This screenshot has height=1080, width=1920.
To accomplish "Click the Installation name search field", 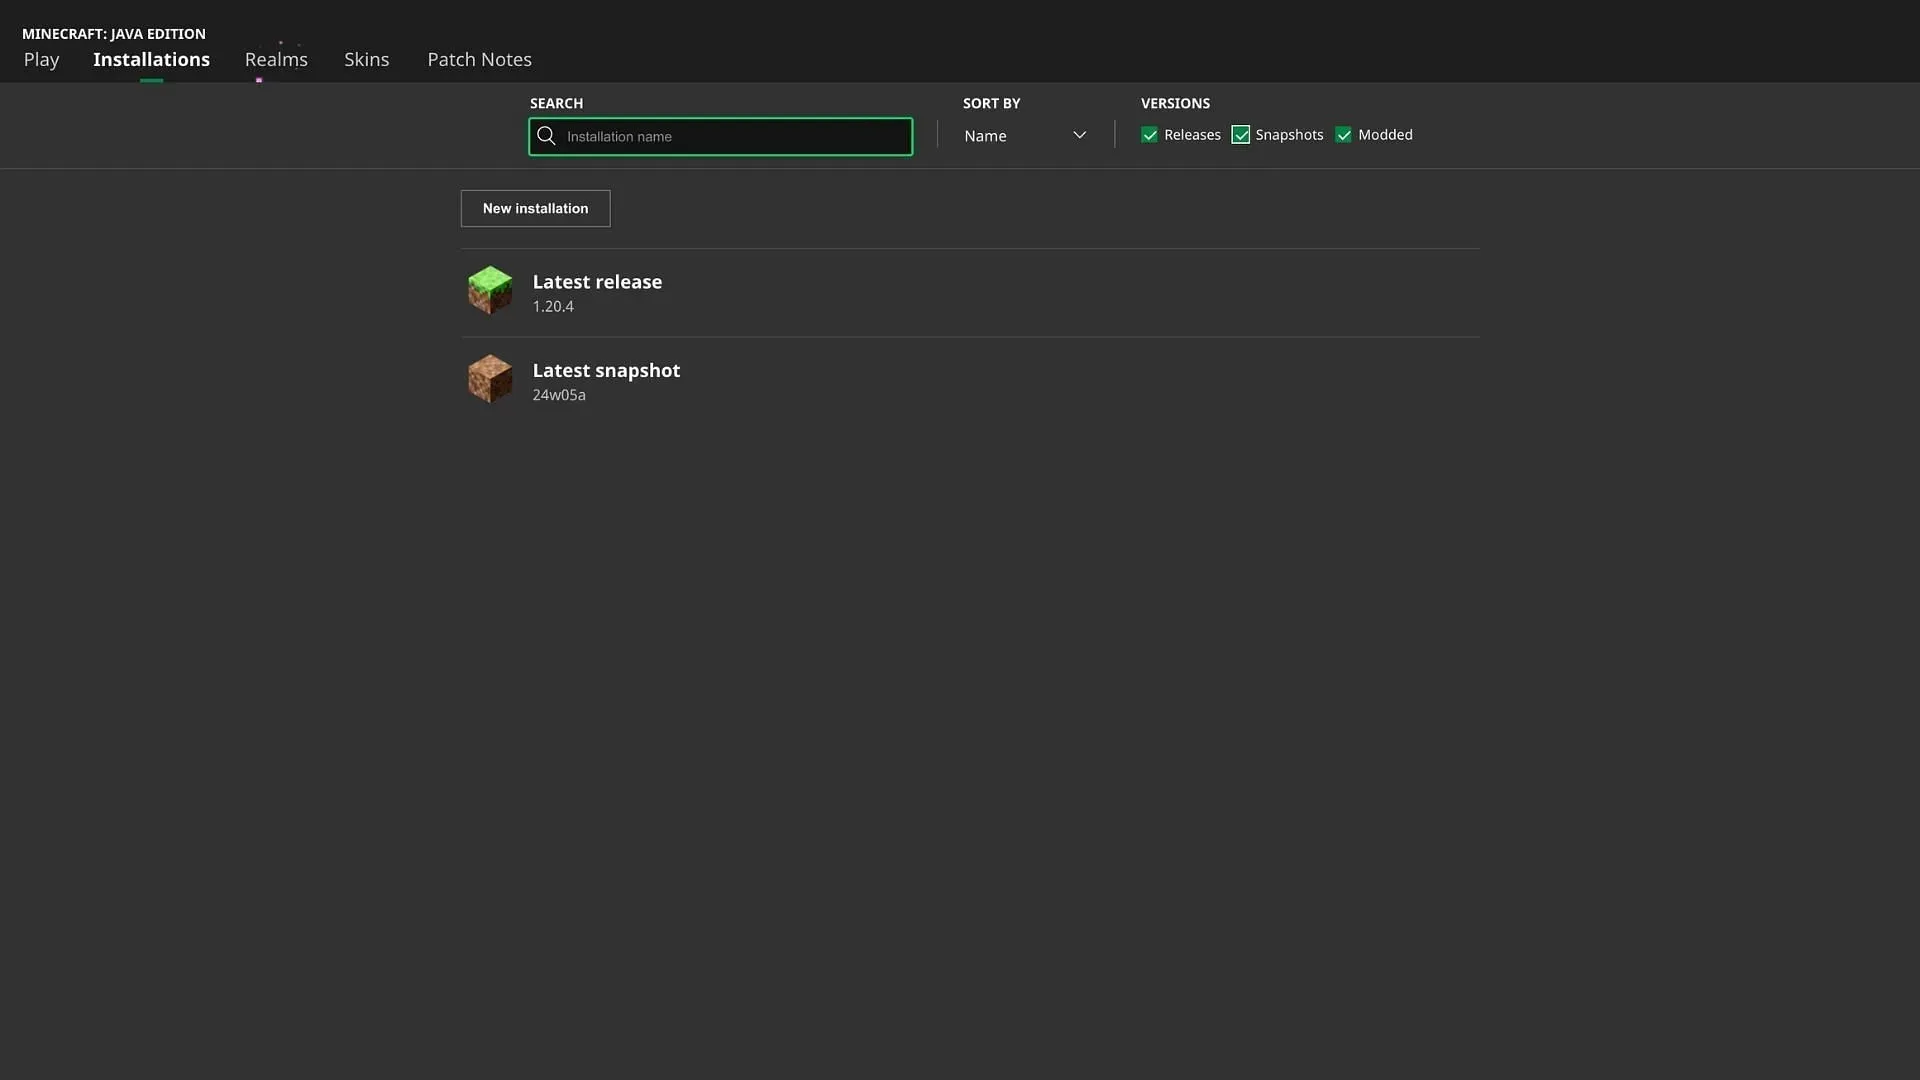I will tap(720, 136).
